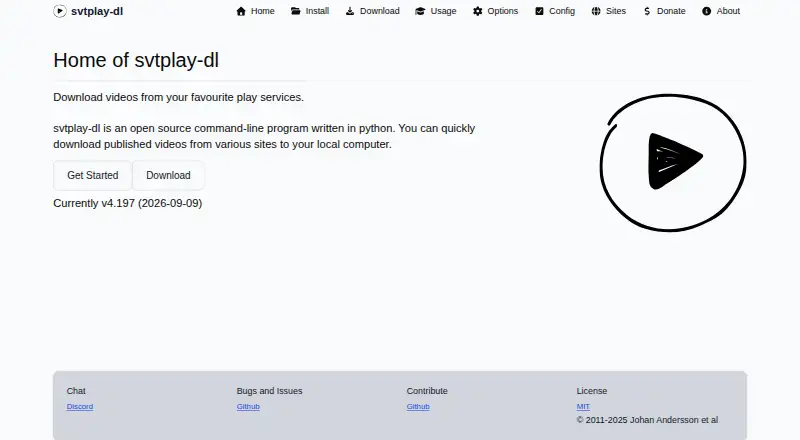Click the folder icon beside Install
Viewport: 800px width, 440px height.
point(295,11)
